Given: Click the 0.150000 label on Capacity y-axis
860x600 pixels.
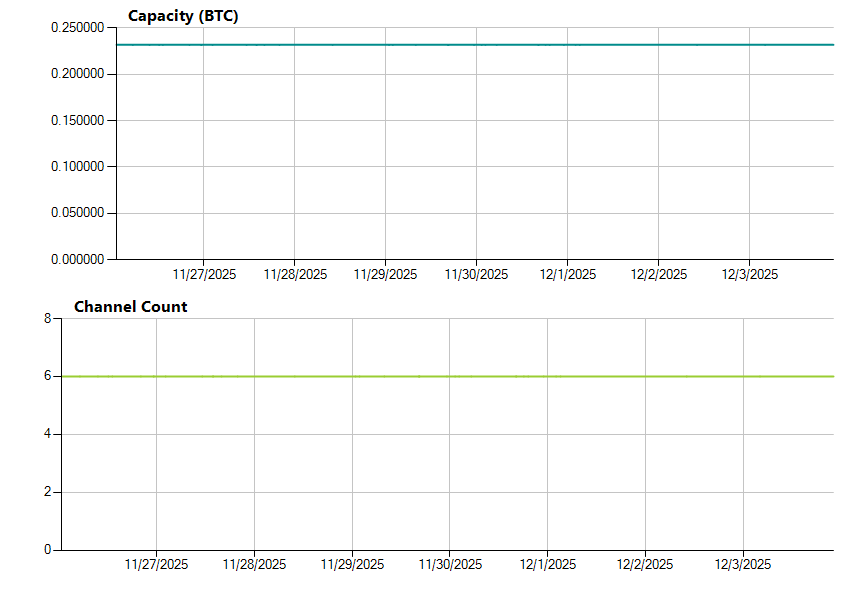Looking at the screenshot, I should [77, 120].
